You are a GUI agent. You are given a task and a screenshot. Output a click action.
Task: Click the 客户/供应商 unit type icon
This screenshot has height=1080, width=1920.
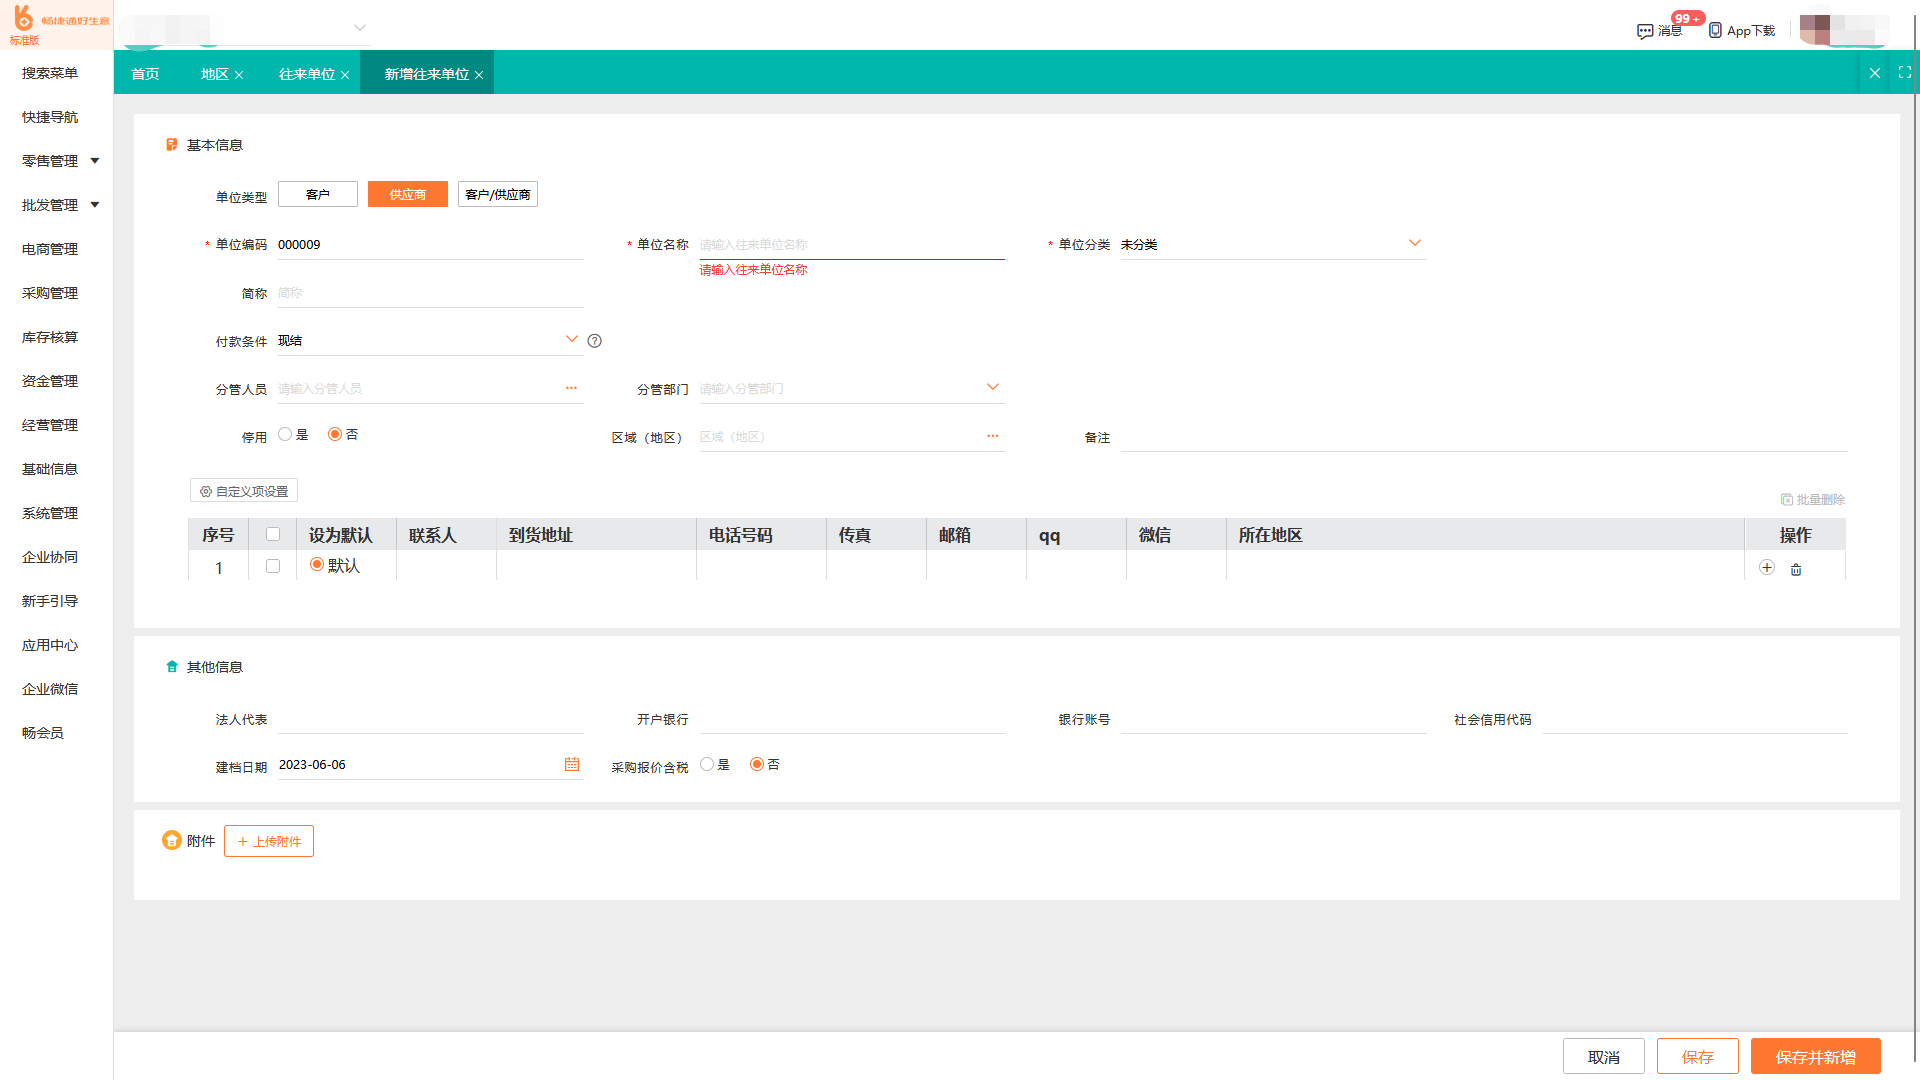[498, 194]
